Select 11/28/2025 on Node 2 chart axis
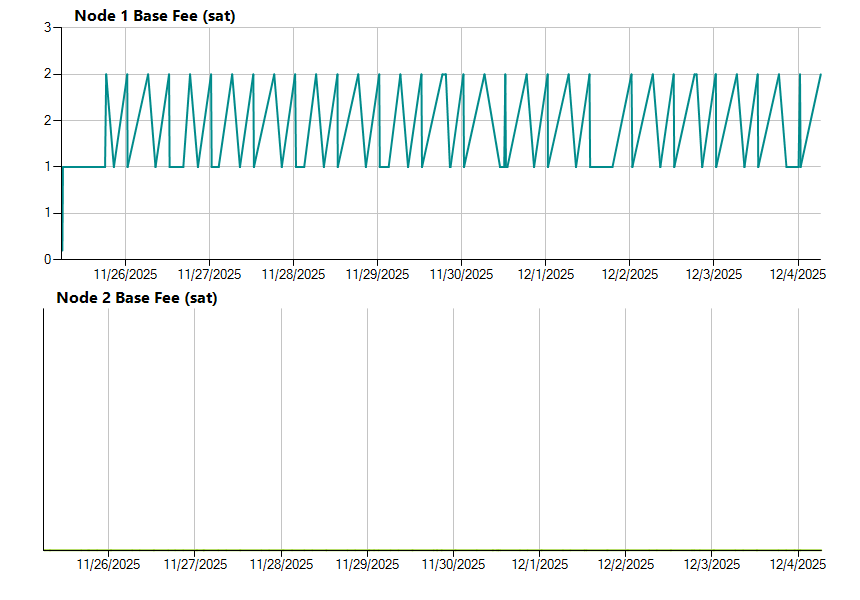 coord(281,564)
